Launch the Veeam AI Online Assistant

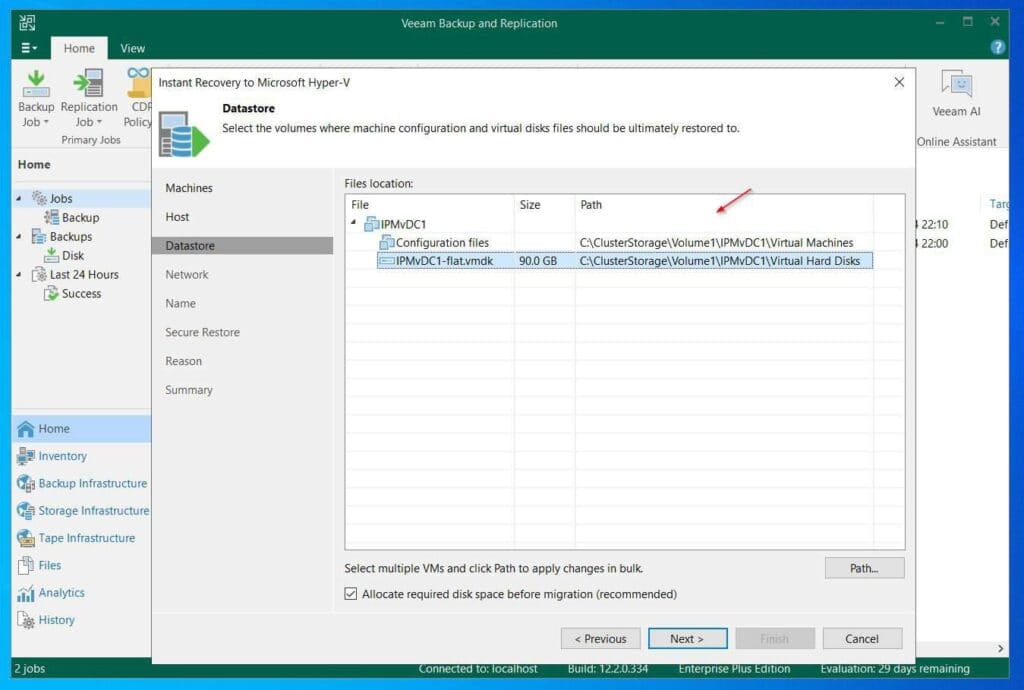coord(956,95)
